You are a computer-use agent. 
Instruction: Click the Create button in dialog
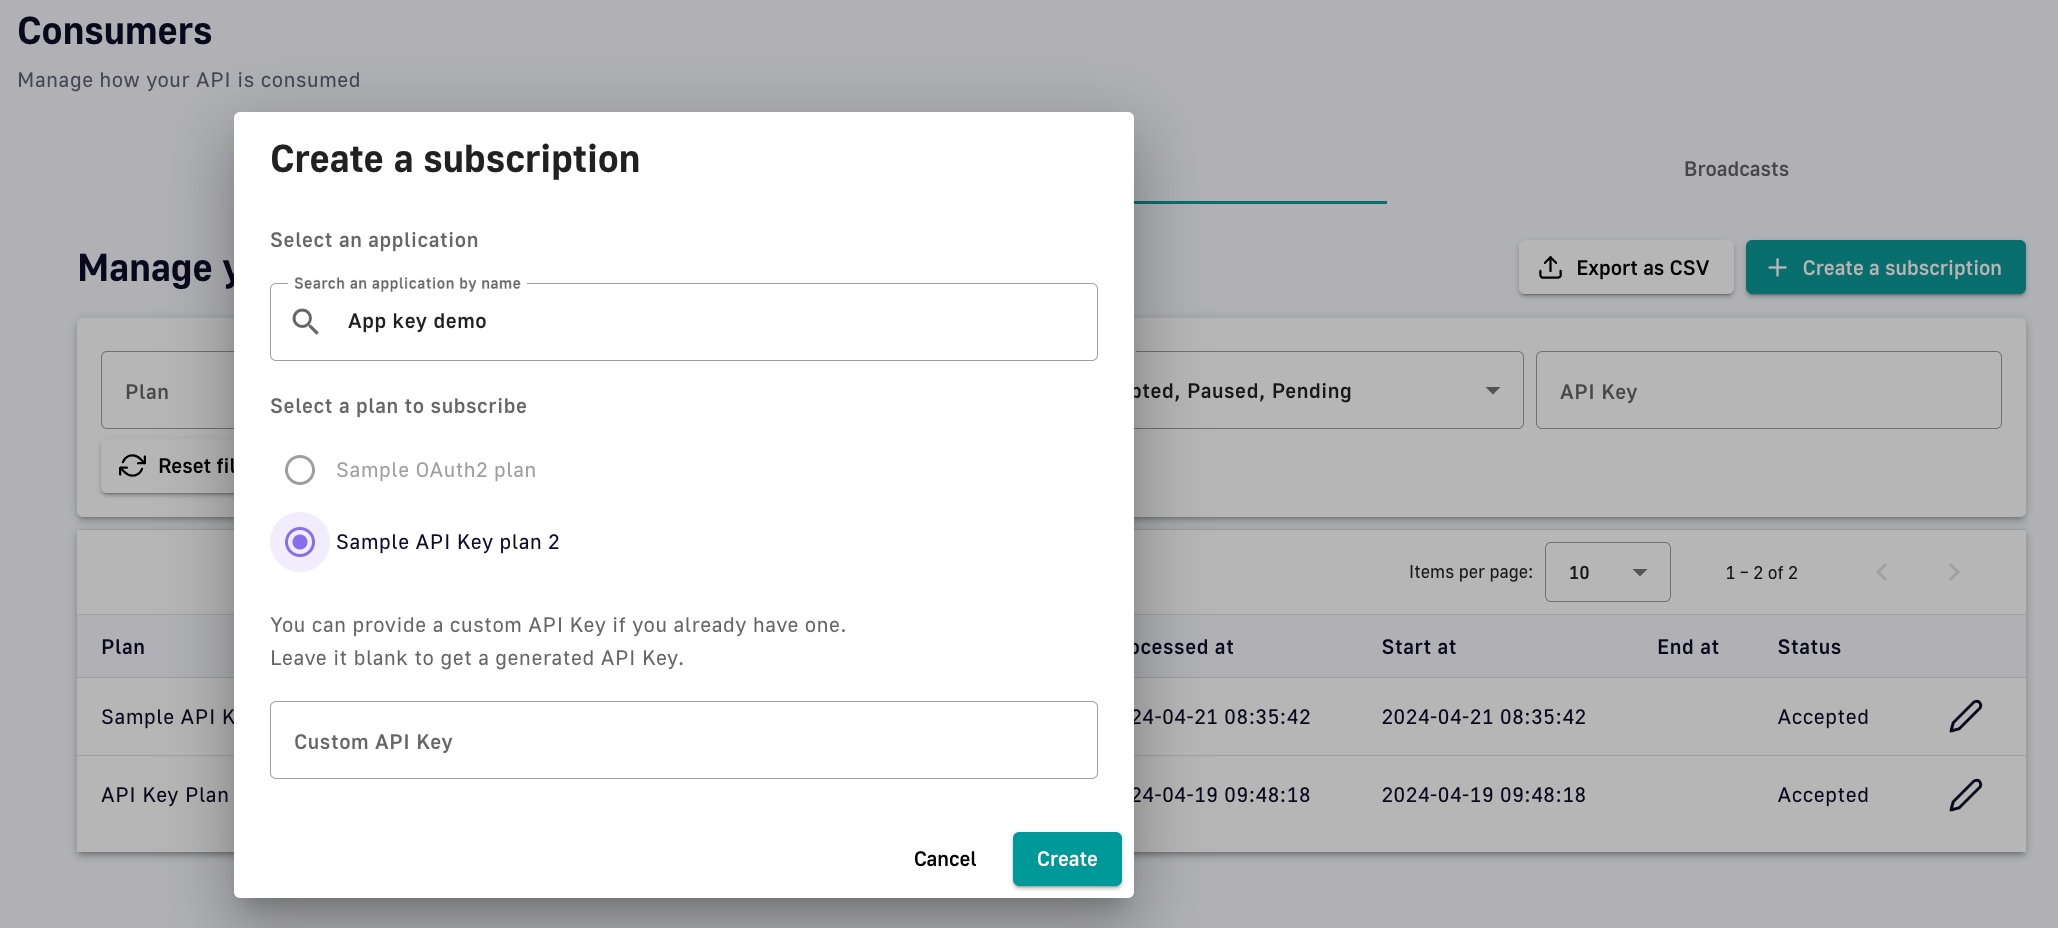1066,859
